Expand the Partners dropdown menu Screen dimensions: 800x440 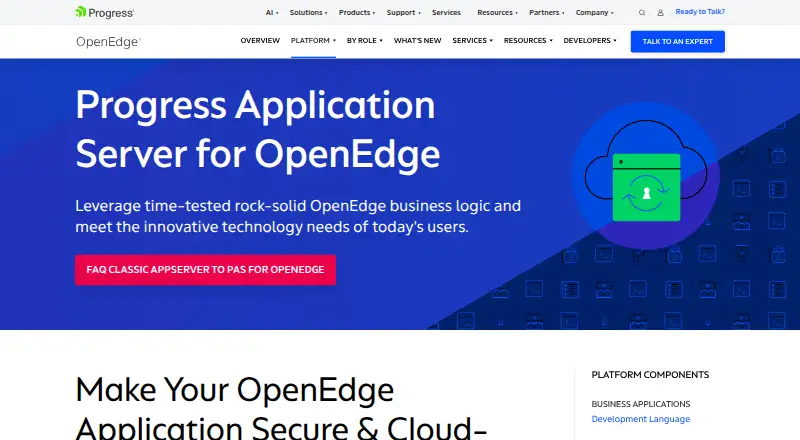546,12
